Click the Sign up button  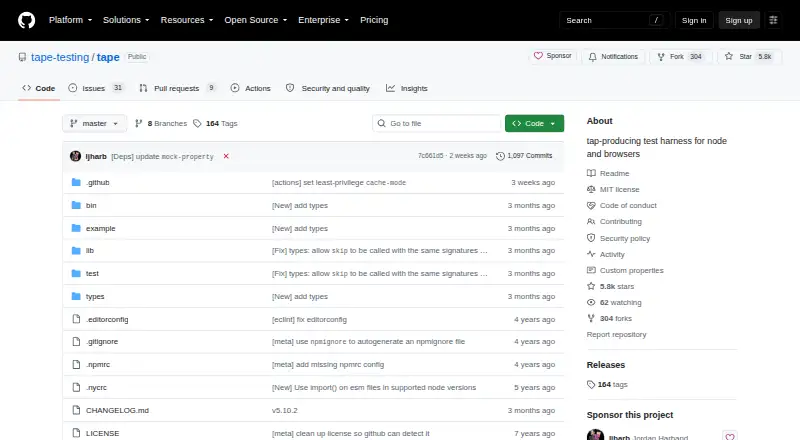[739, 20]
